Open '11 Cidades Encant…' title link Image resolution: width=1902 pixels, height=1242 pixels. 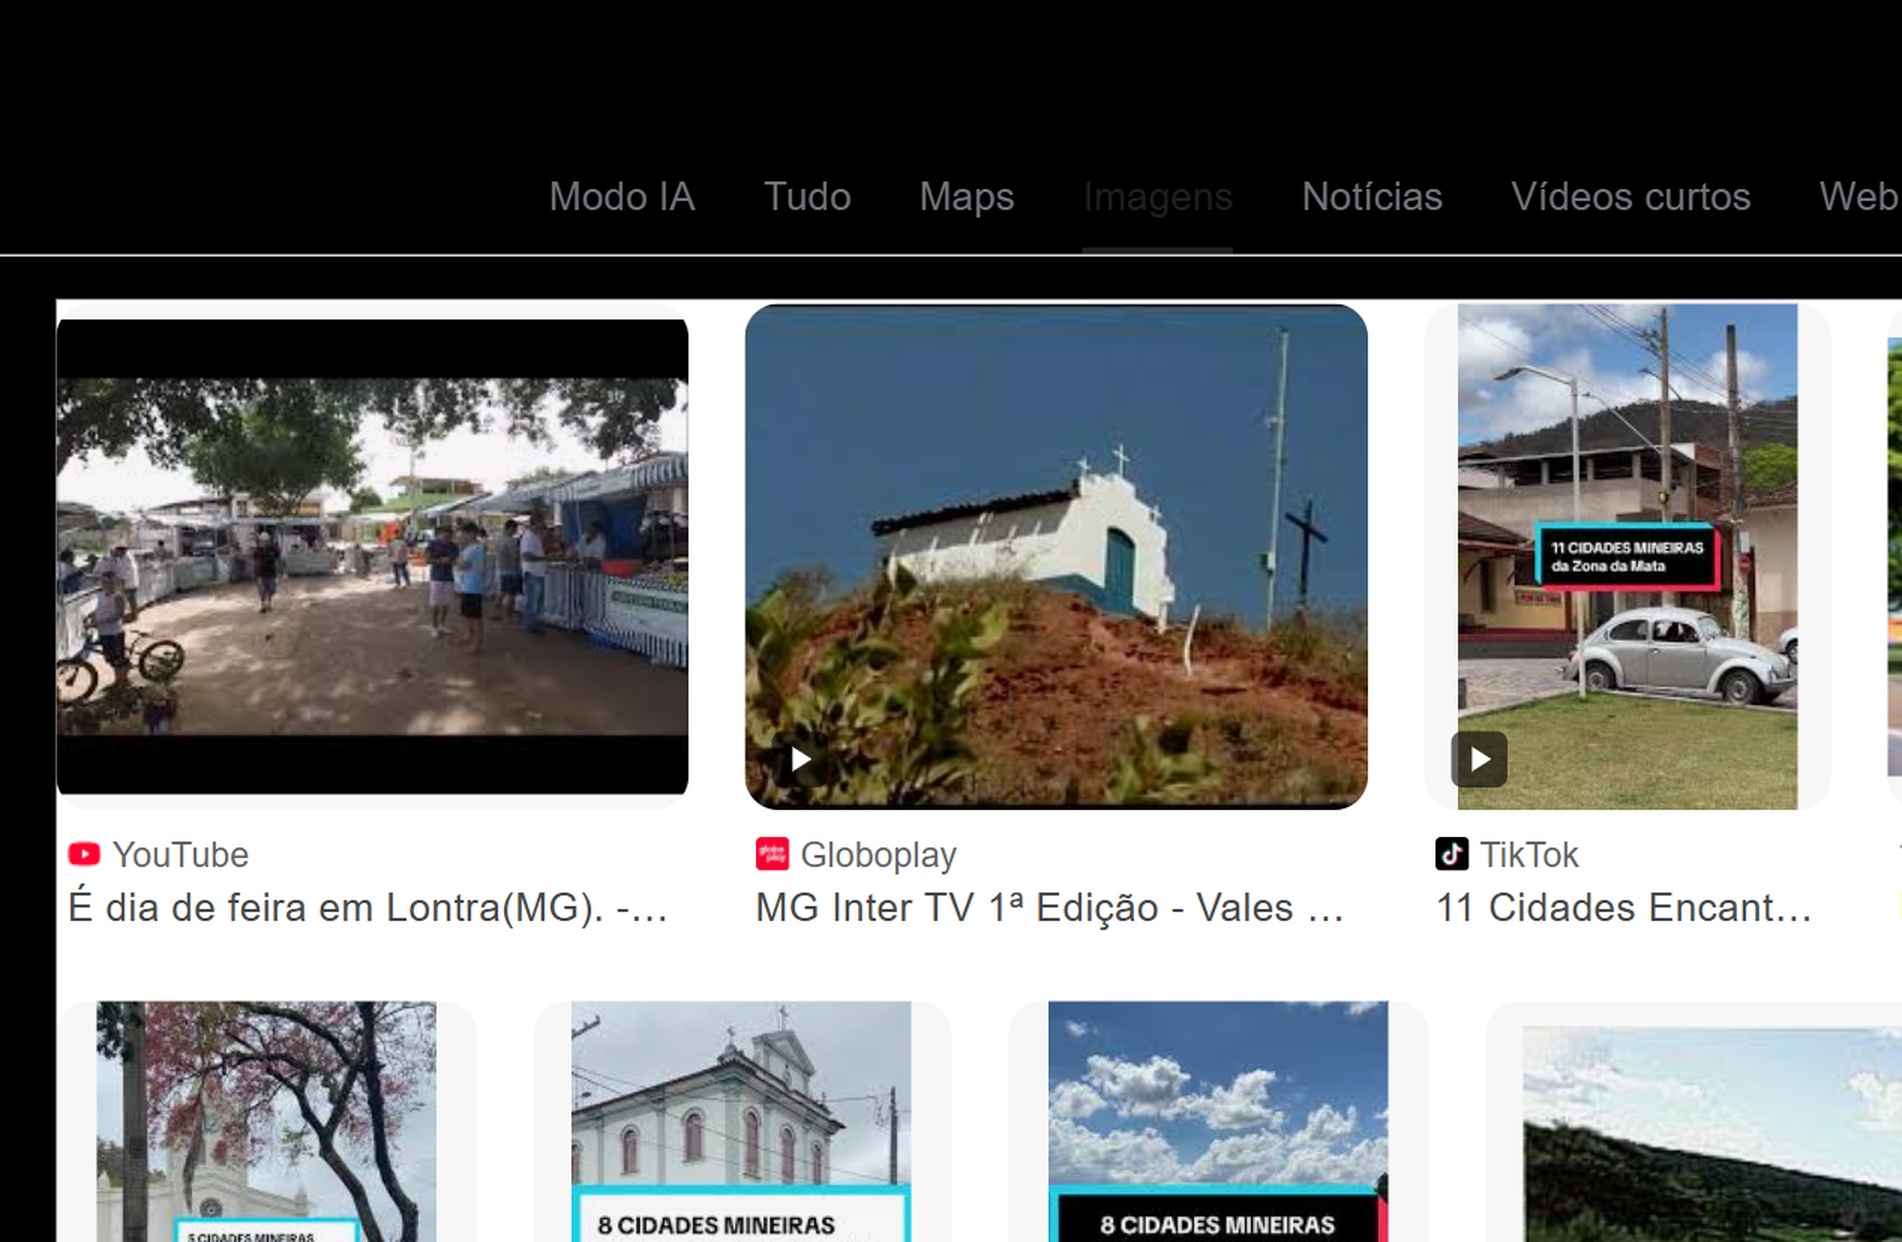[1623, 908]
